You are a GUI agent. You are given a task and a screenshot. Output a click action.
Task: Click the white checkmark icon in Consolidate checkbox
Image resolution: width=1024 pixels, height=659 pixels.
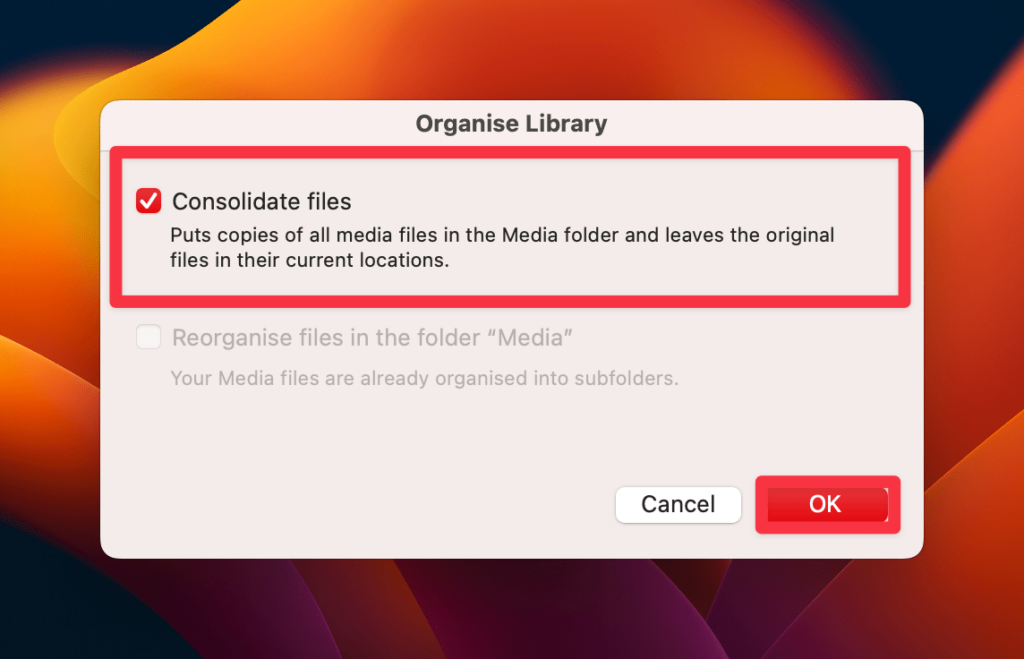coord(148,201)
